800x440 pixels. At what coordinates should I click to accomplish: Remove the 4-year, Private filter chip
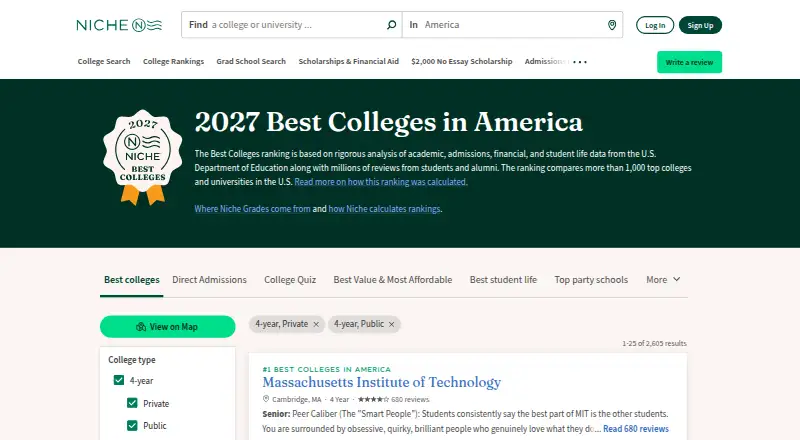pos(316,325)
